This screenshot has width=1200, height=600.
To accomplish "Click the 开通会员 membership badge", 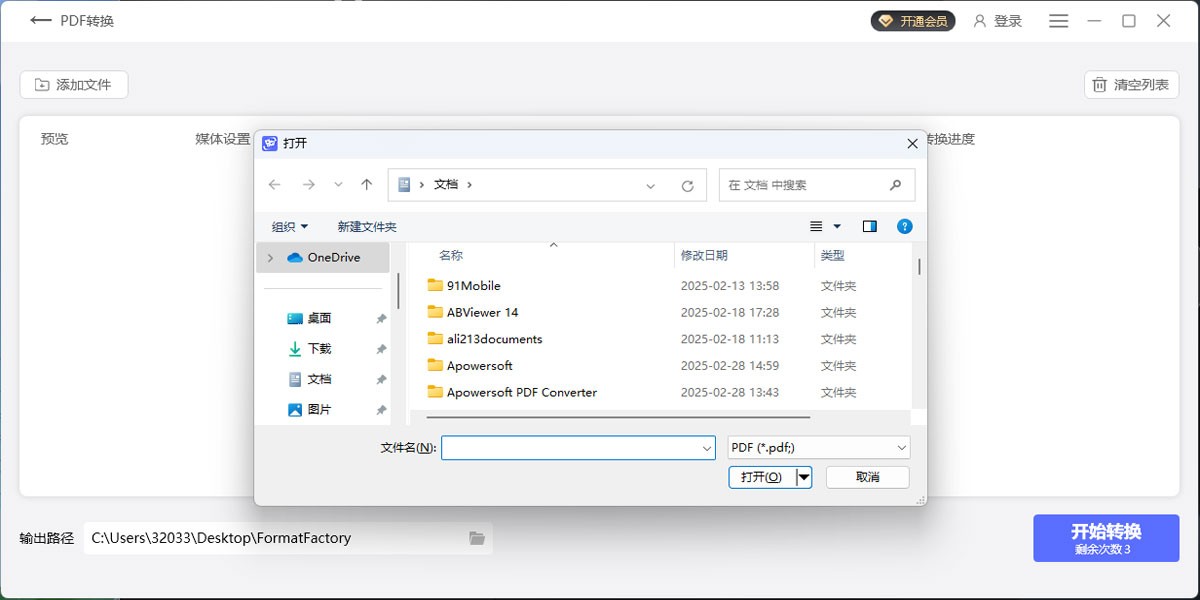I will coord(912,21).
